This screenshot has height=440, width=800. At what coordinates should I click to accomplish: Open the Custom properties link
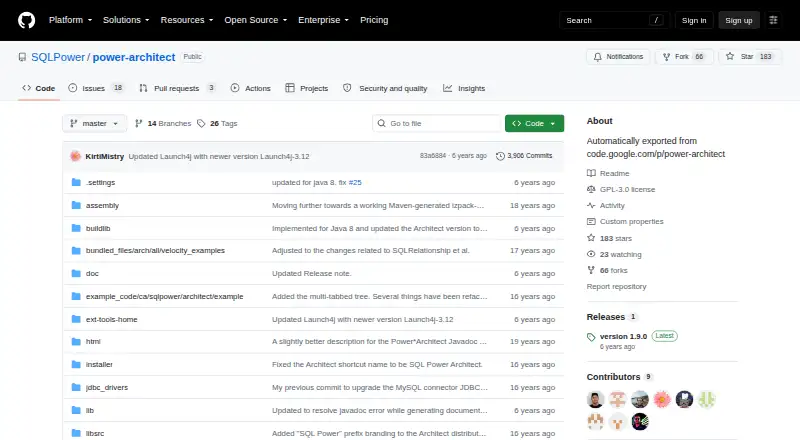click(625, 222)
